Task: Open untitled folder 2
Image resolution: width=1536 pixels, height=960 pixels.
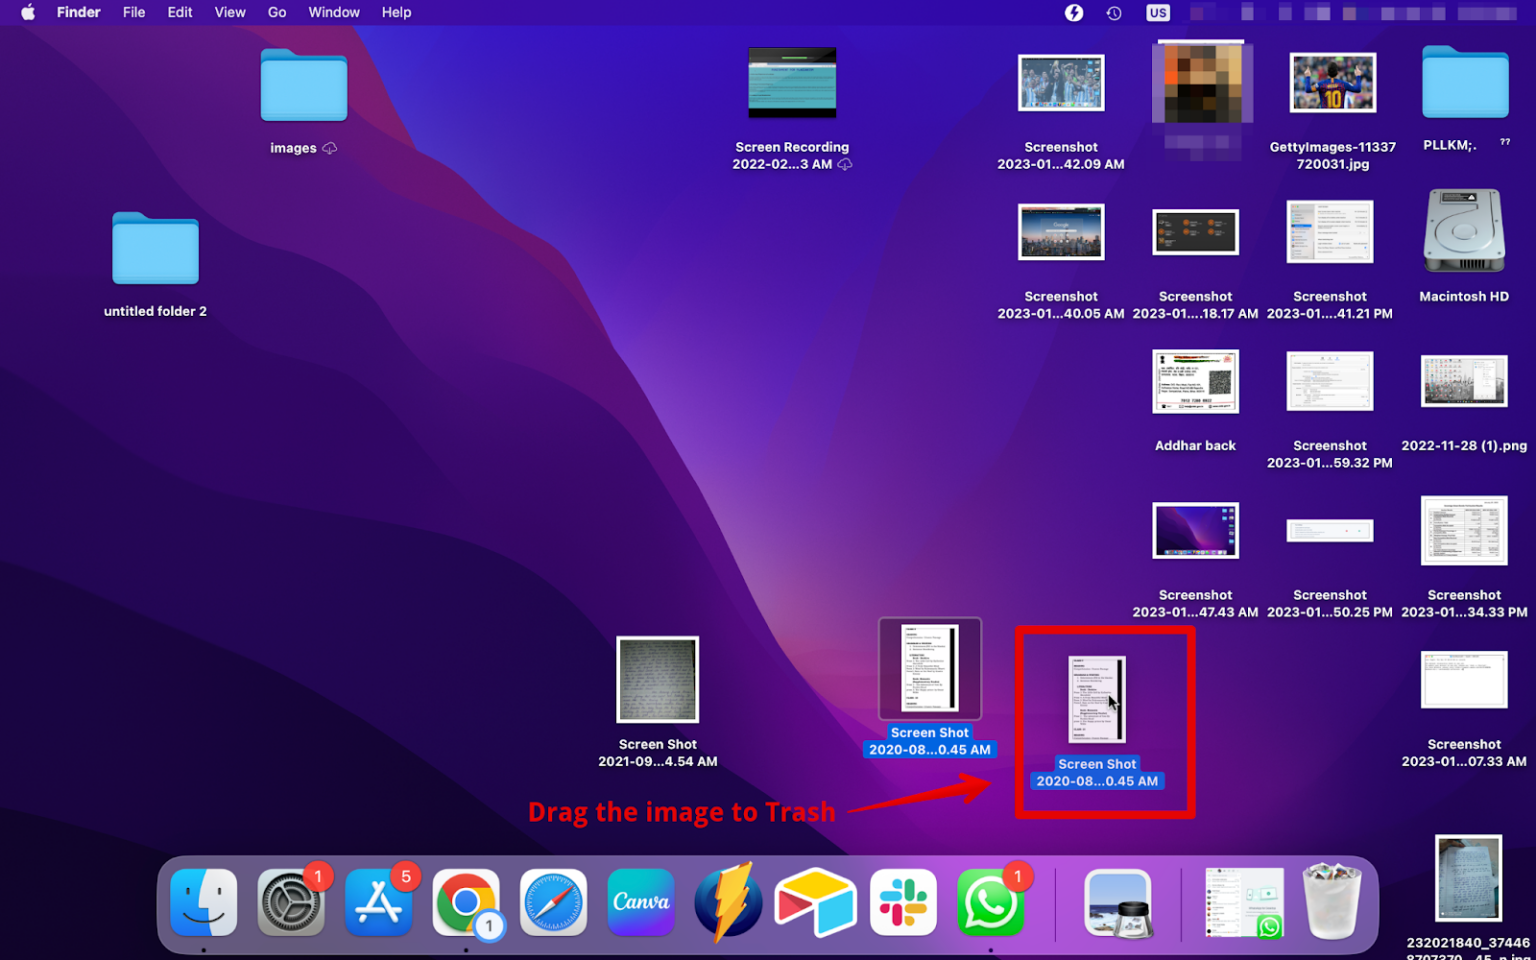Action: click(155, 250)
